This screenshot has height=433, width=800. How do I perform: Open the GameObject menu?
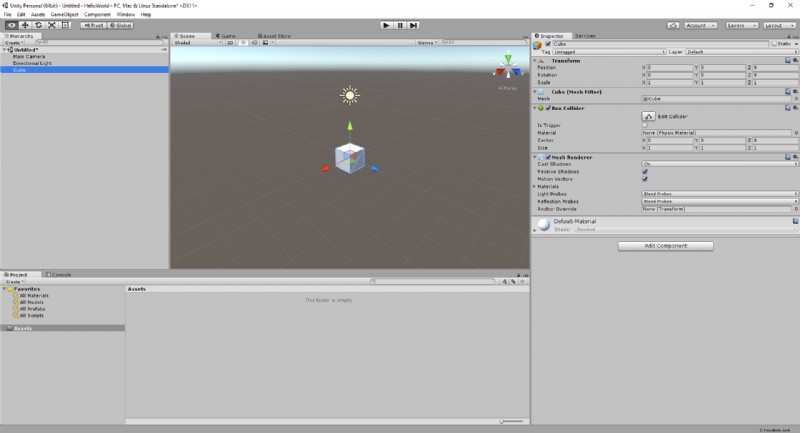(x=64, y=15)
